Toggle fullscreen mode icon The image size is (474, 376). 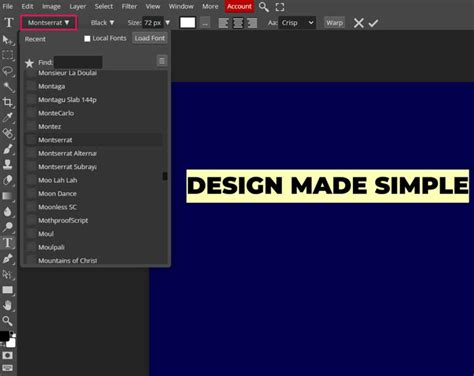(x=280, y=7)
